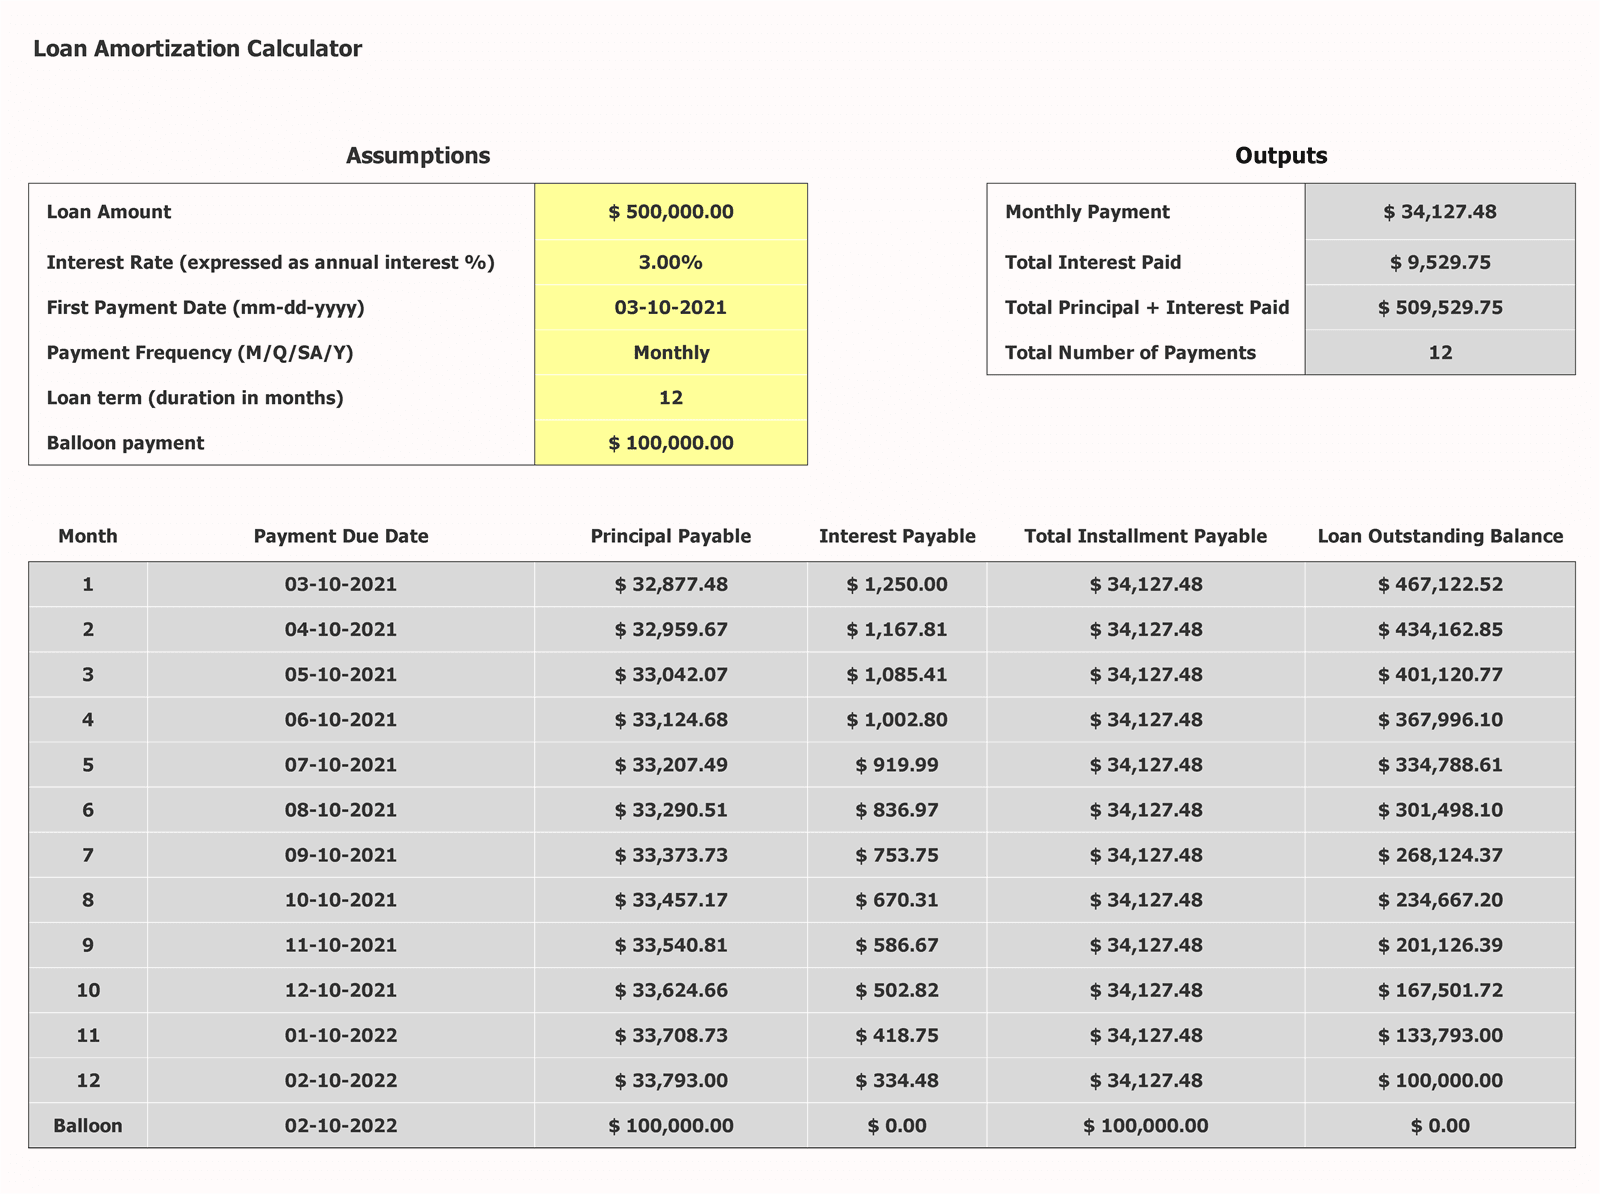Viewport: 1600px width, 1194px height.
Task: Click the Balloon payment input value
Action: pos(670,442)
